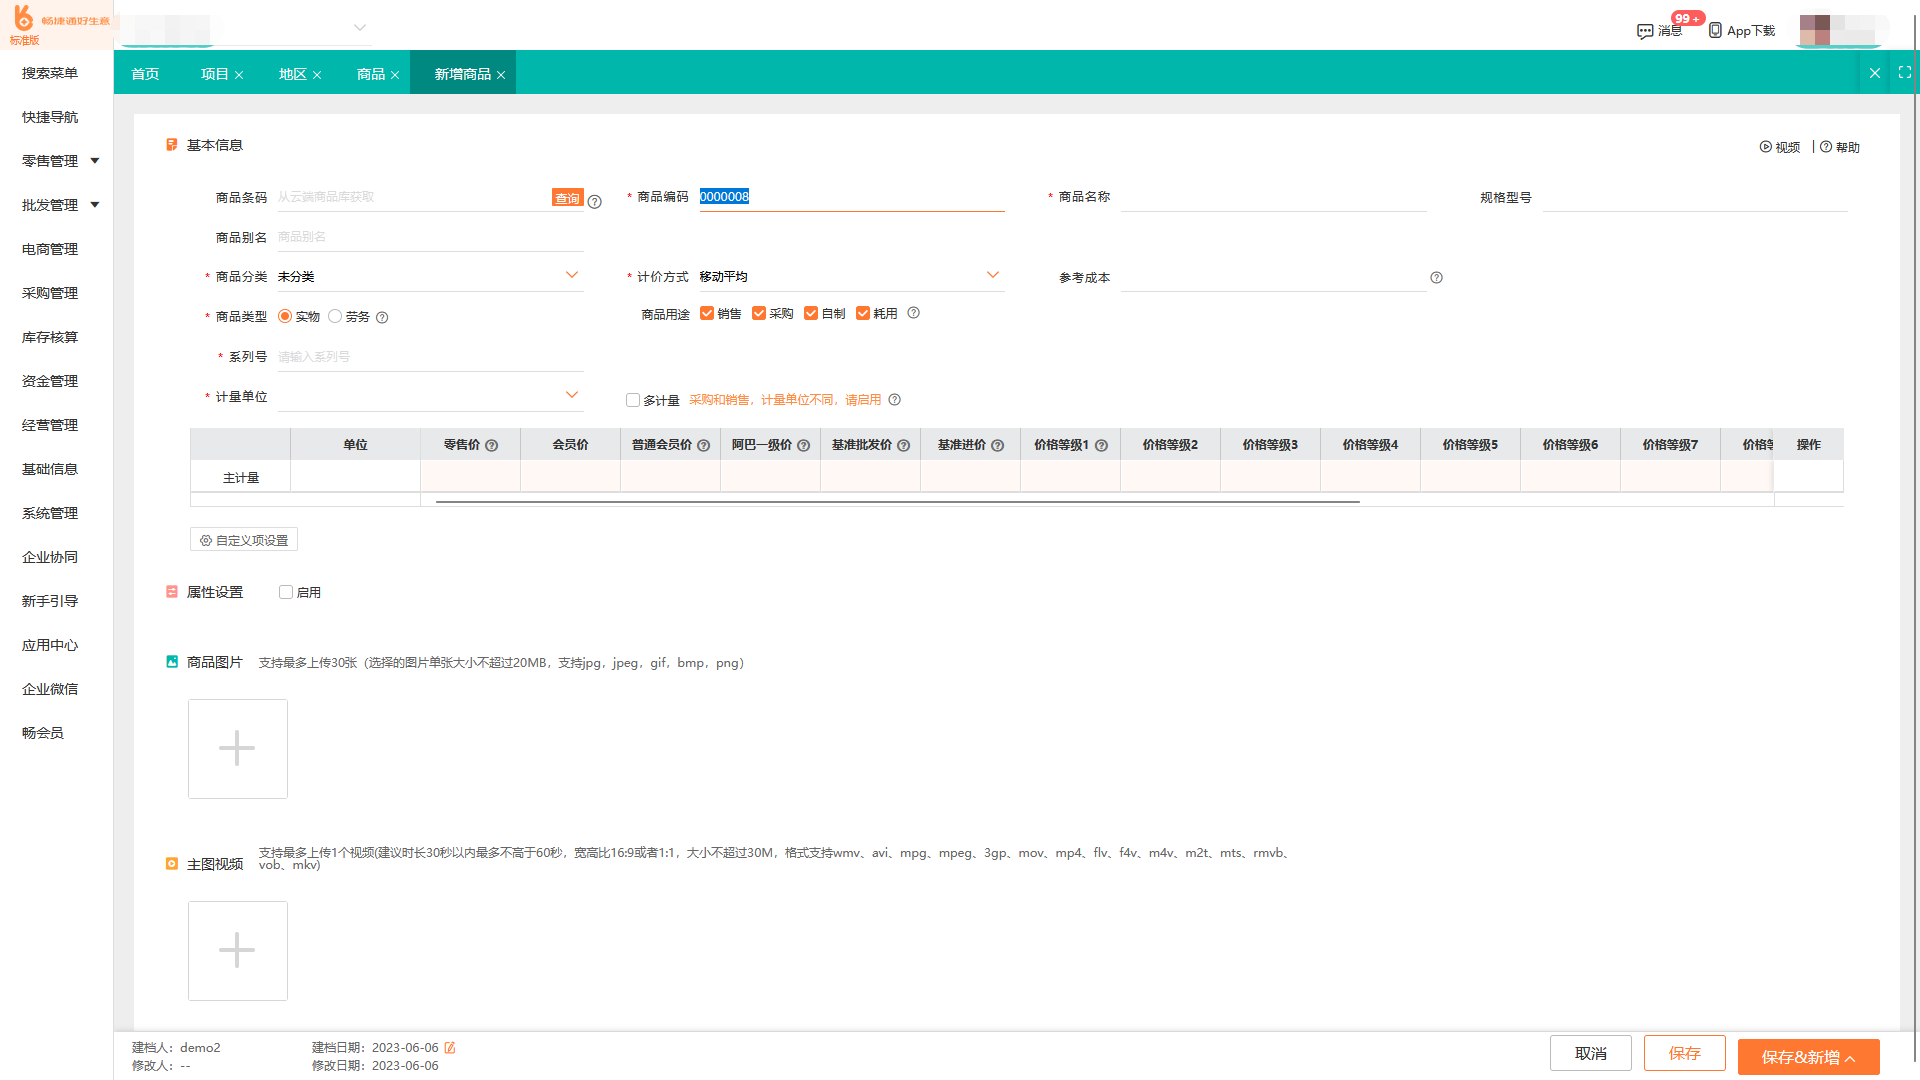Viewport: 1920px width, 1080px height.
Task: Click the help question mark icon
Action: [1824, 146]
